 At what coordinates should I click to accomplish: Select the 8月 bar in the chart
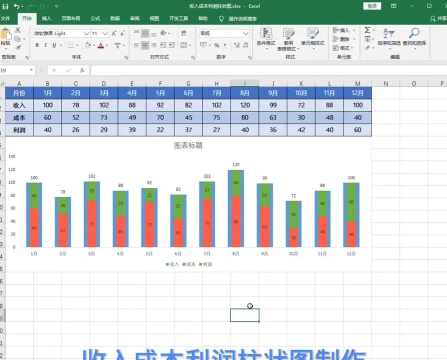pyautogui.click(x=236, y=208)
